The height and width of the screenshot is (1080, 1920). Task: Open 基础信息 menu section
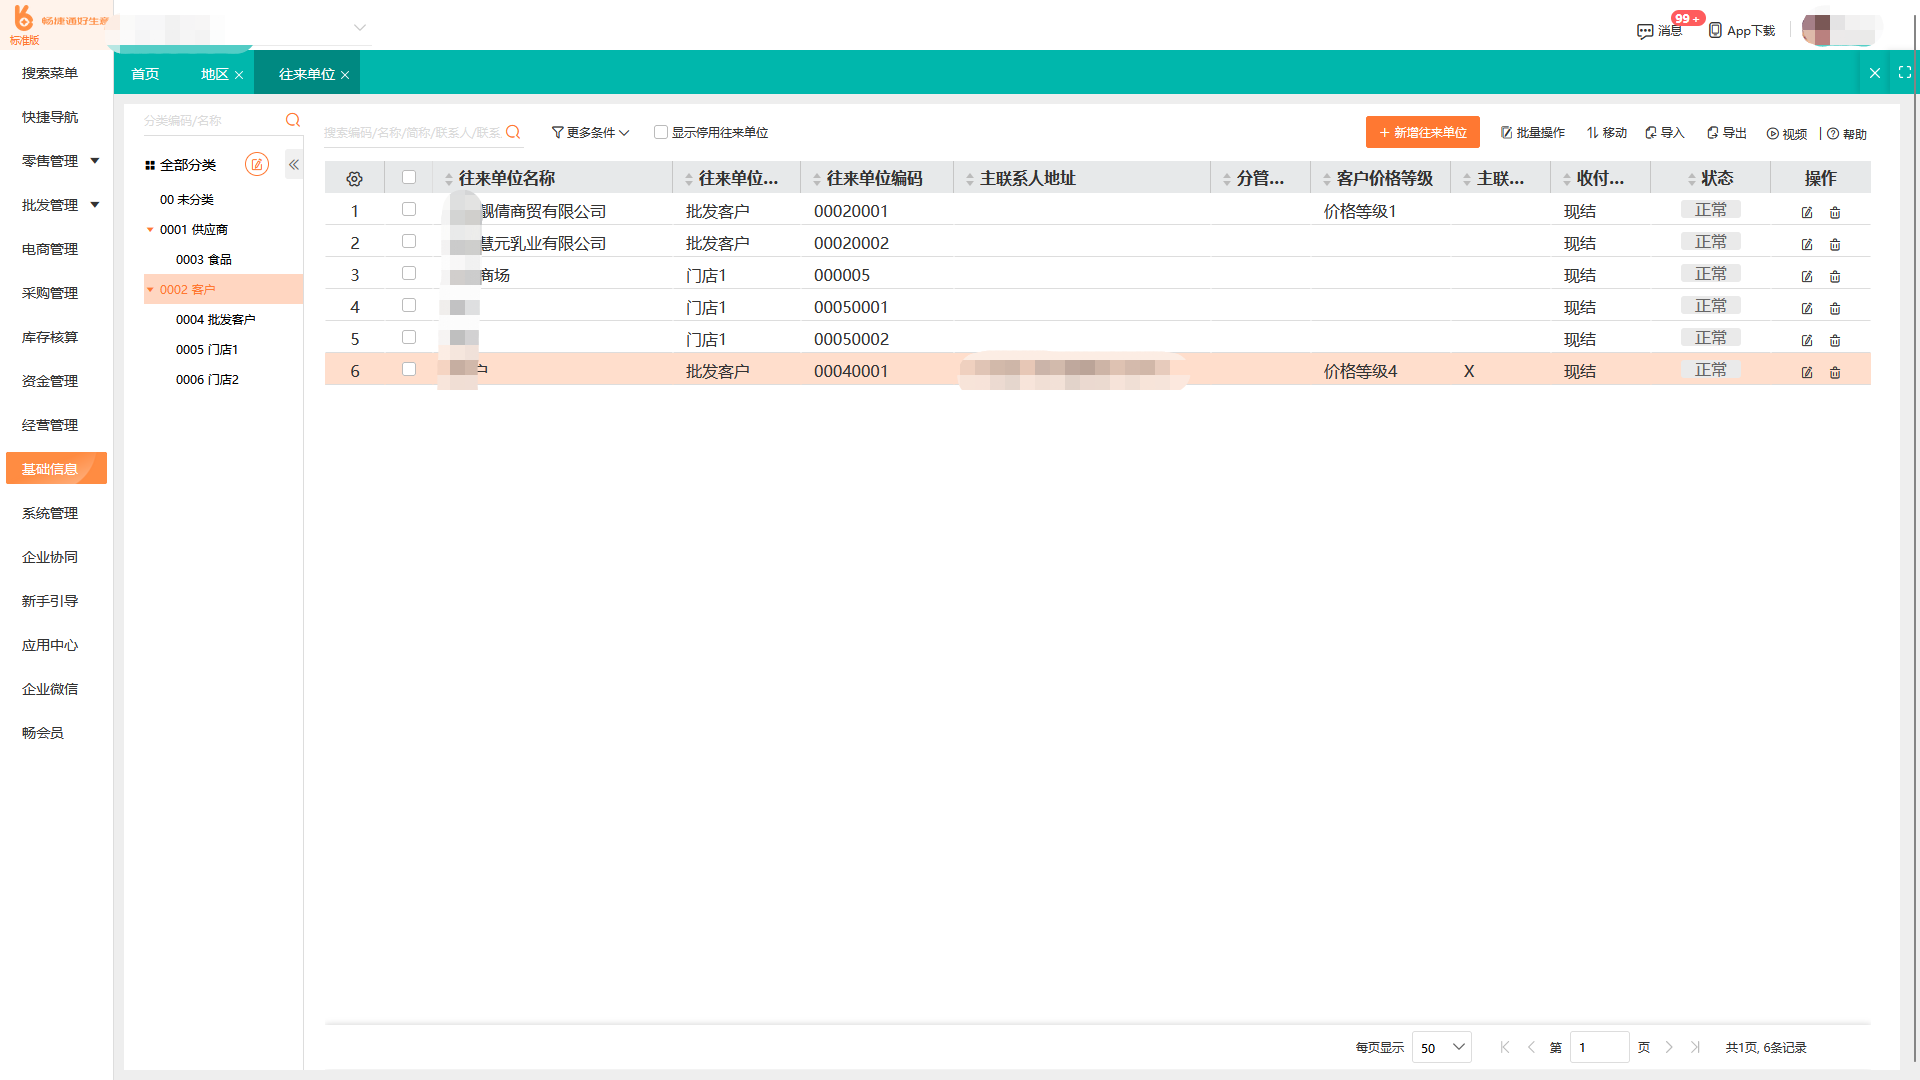pyautogui.click(x=53, y=467)
